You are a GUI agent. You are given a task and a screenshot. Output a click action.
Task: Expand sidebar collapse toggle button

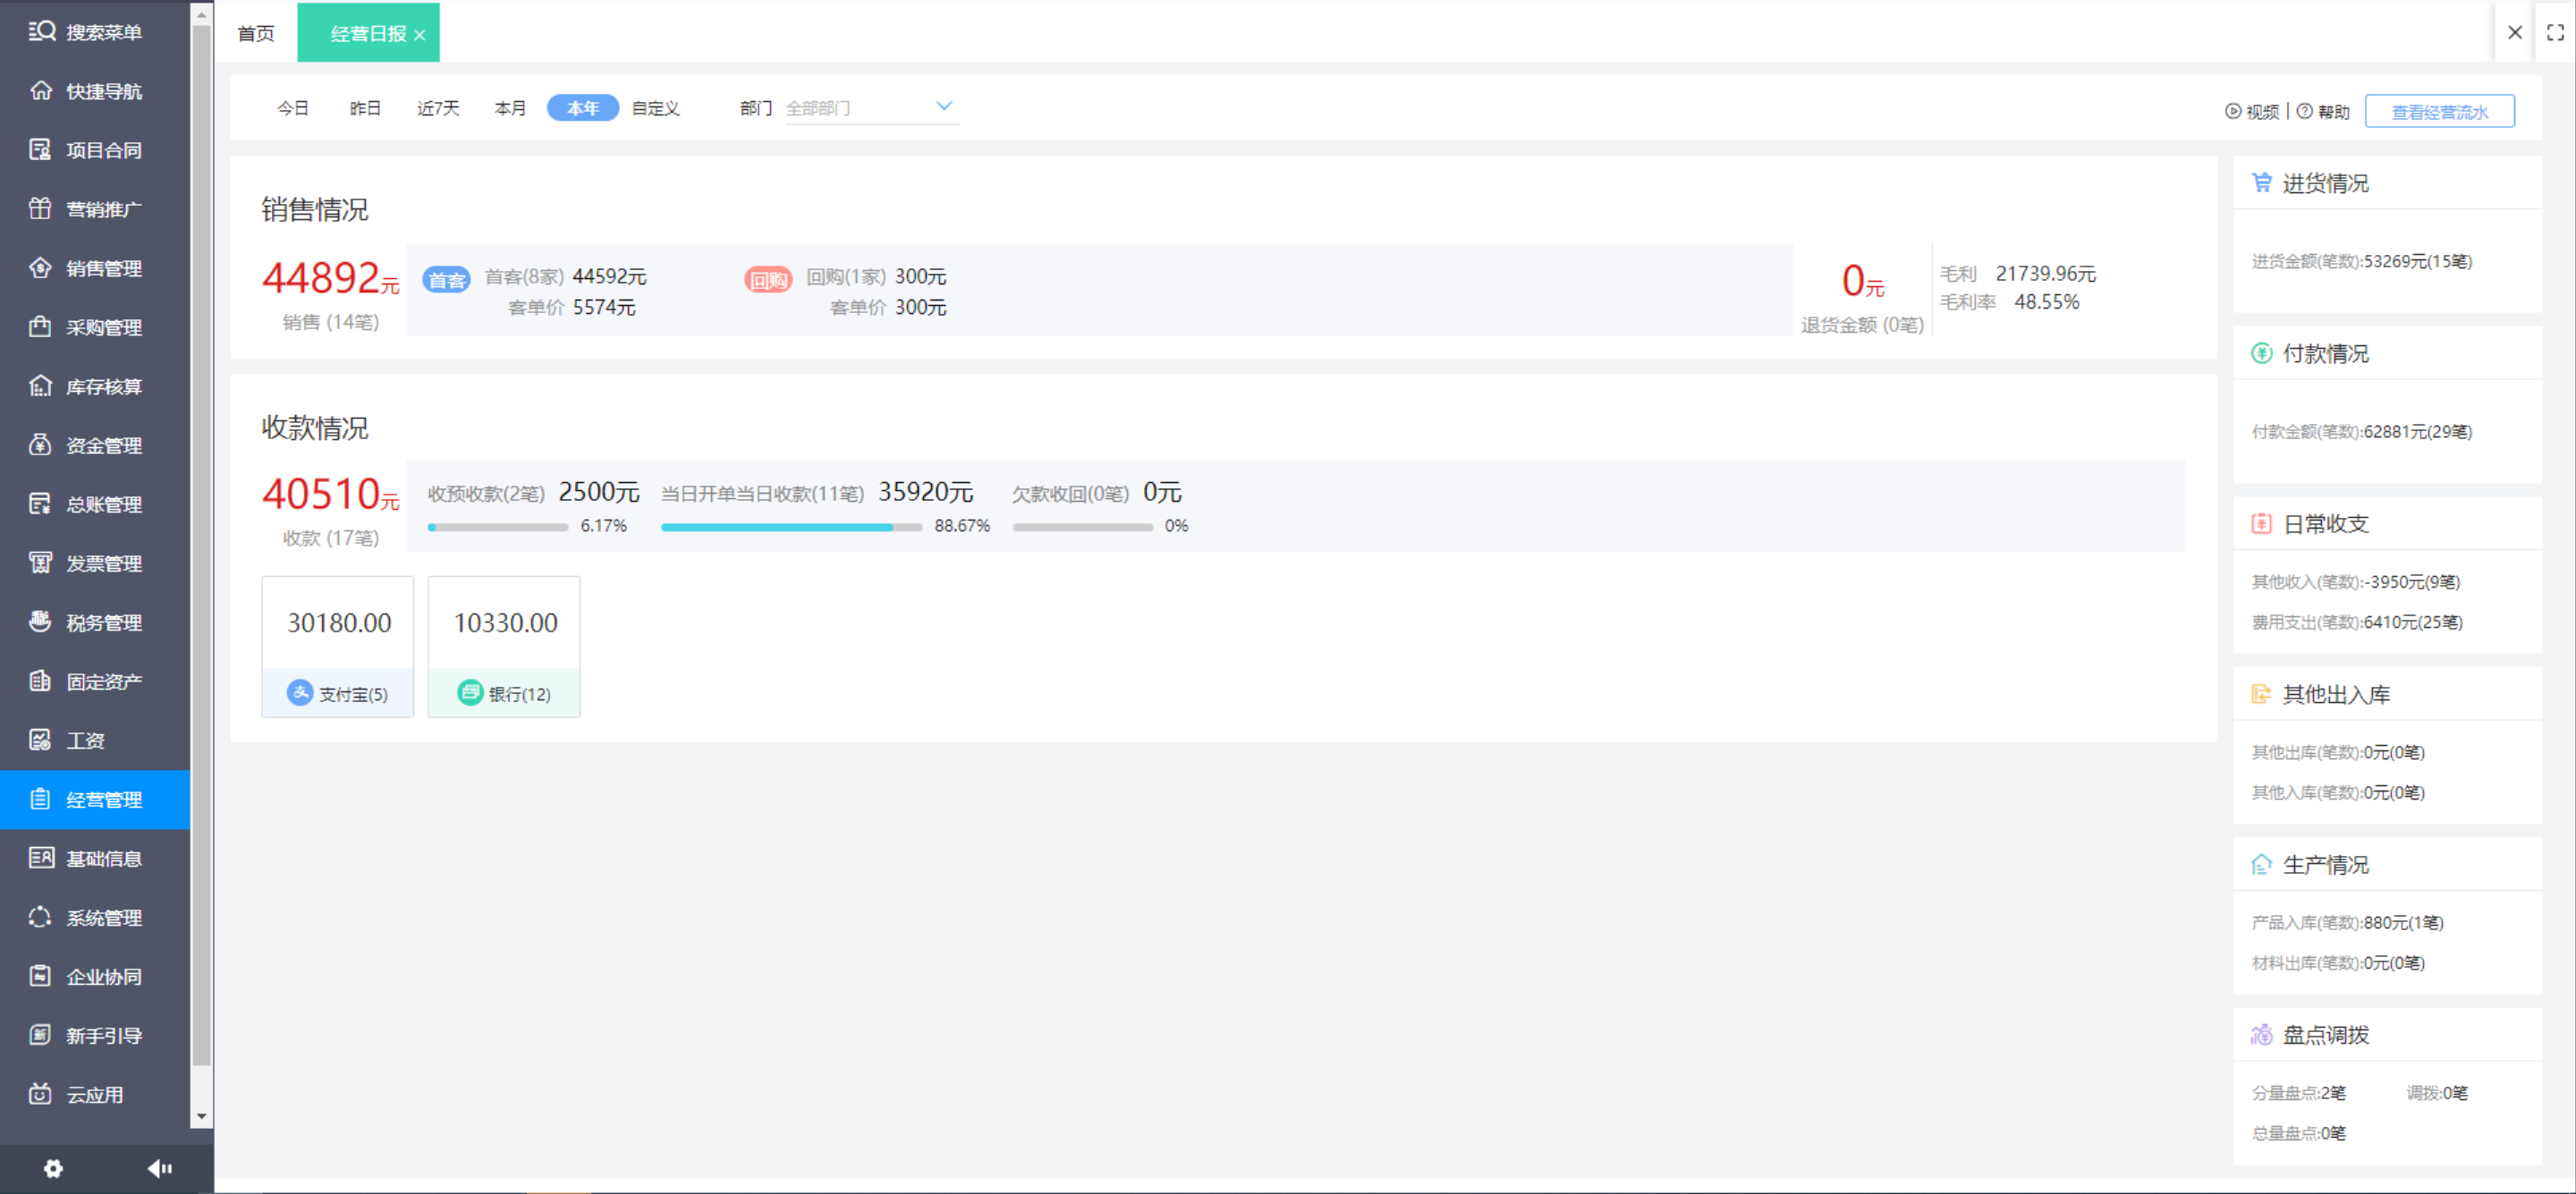pos(159,1169)
